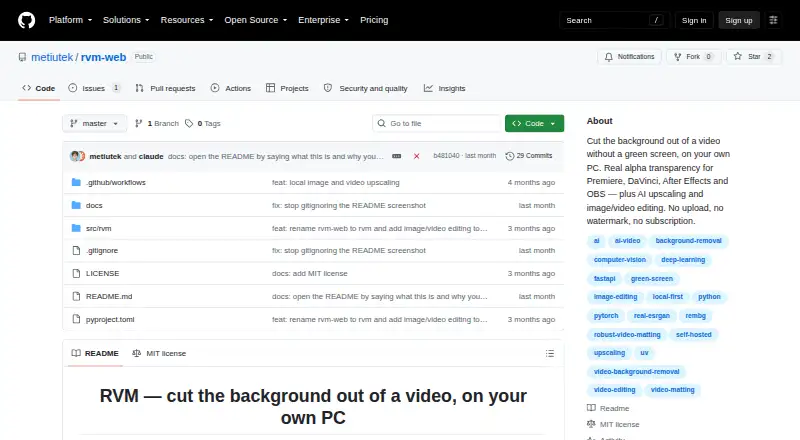This screenshot has width=800, height=440.
Task: Open the Readme link in About sidebar
Action: [608, 408]
